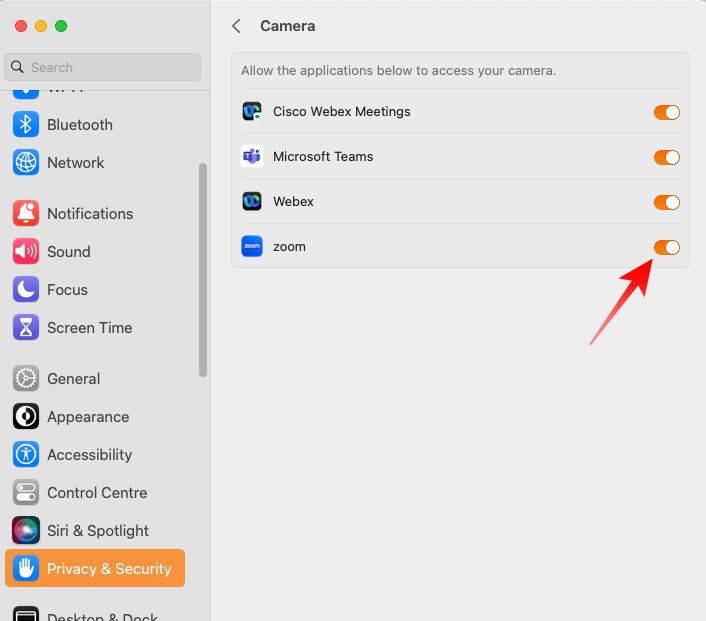Image resolution: width=706 pixels, height=621 pixels.
Task: Click the Microsoft Teams label
Action: (x=323, y=156)
